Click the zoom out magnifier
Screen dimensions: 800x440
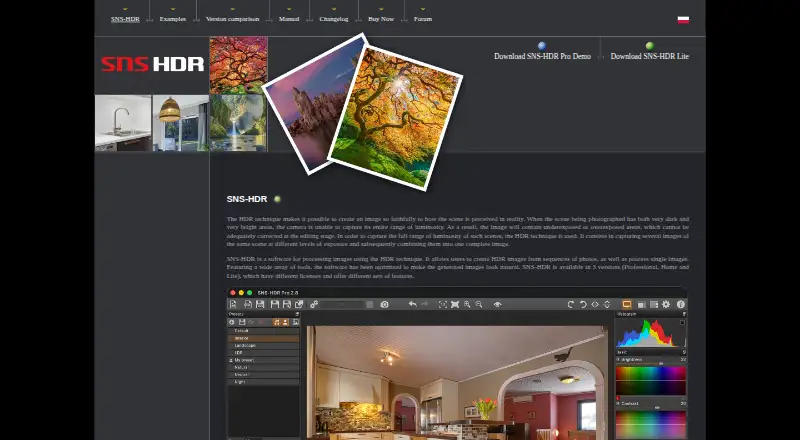point(479,304)
